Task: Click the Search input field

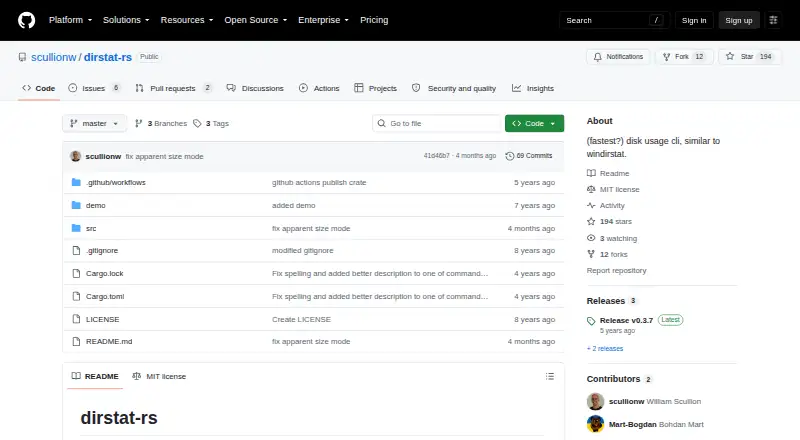Action: [614, 20]
